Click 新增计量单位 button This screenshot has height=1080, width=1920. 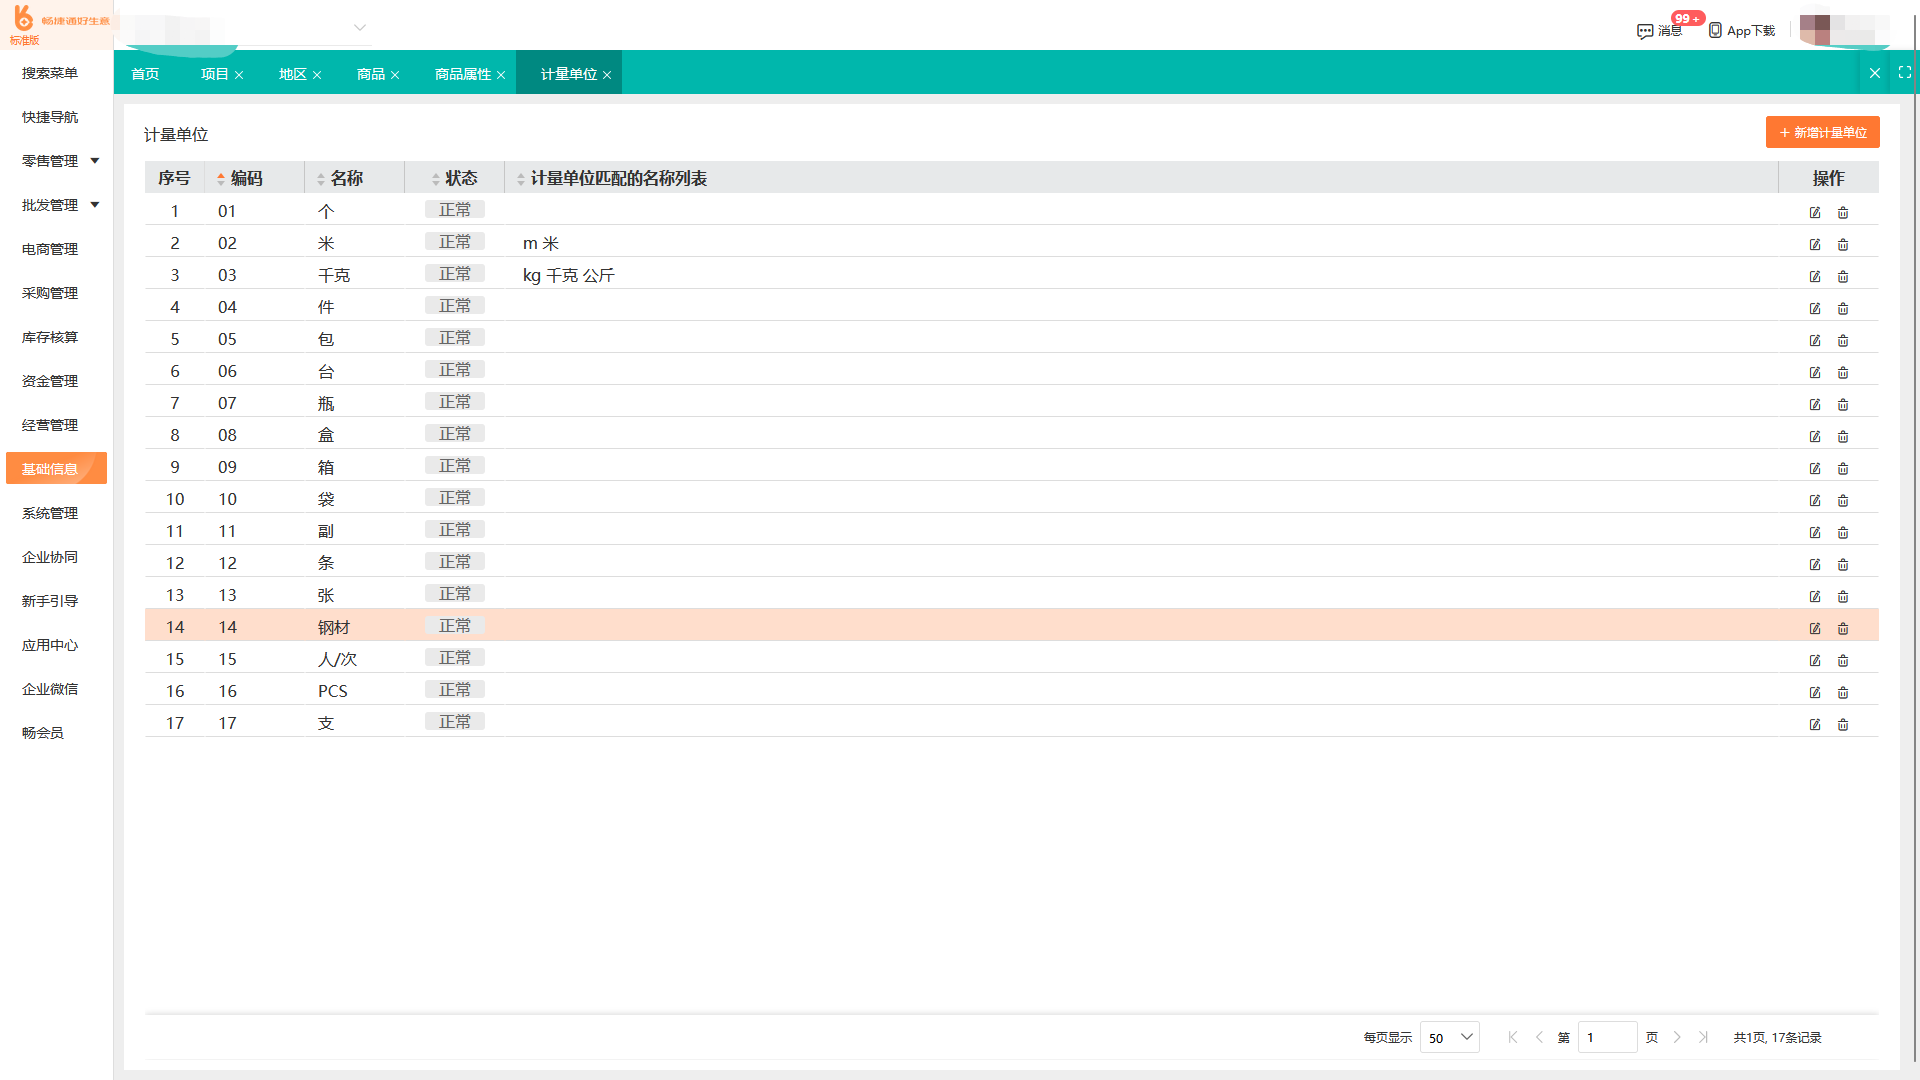pos(1821,132)
